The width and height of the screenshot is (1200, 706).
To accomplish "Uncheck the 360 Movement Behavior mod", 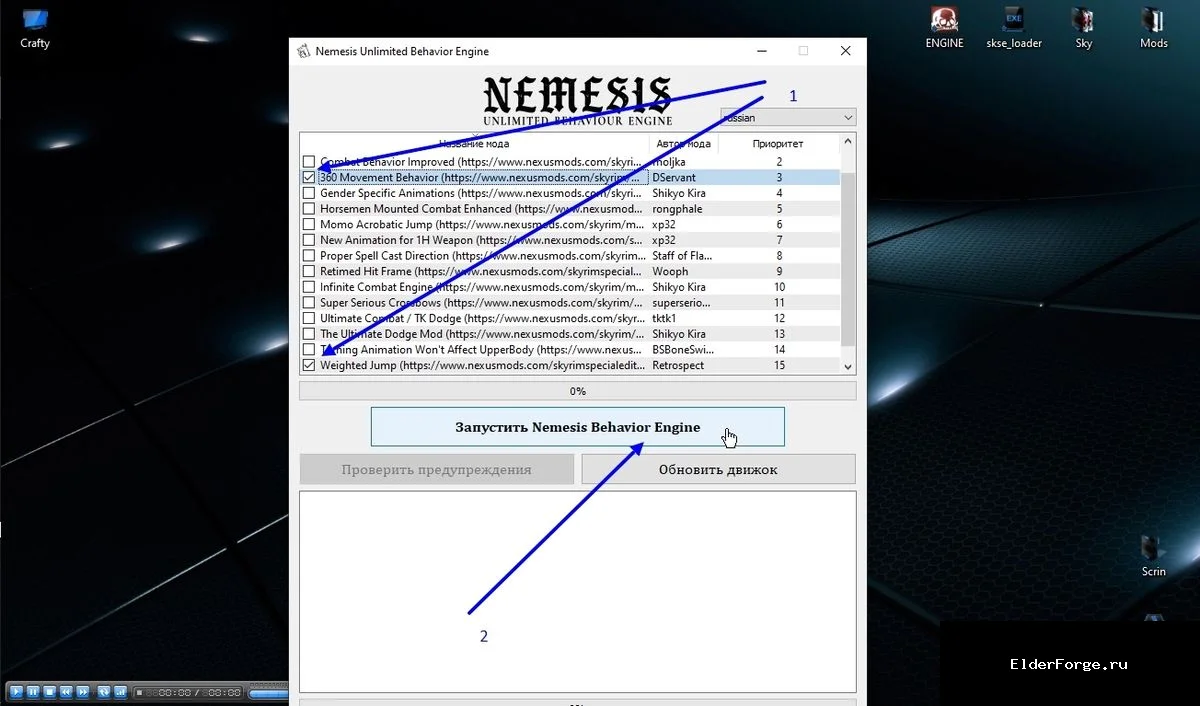I will pos(309,178).
